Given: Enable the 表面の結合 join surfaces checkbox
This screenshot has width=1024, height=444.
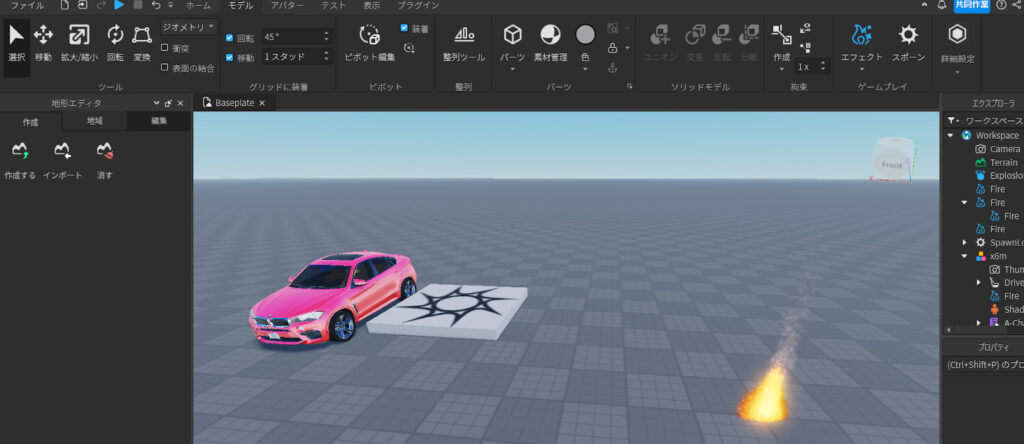Looking at the screenshot, I should click(165, 67).
